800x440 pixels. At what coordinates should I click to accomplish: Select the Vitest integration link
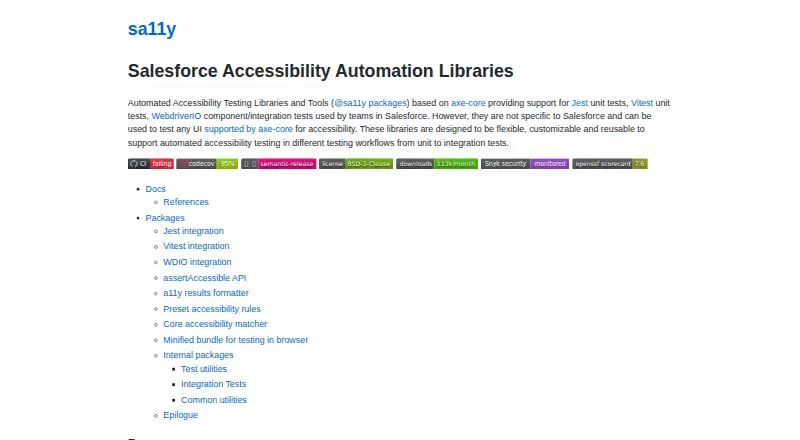[x=196, y=246]
